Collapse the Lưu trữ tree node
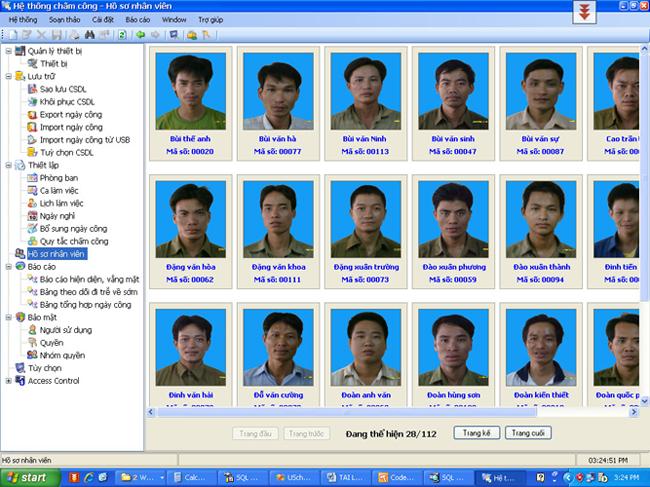 coord(8,76)
